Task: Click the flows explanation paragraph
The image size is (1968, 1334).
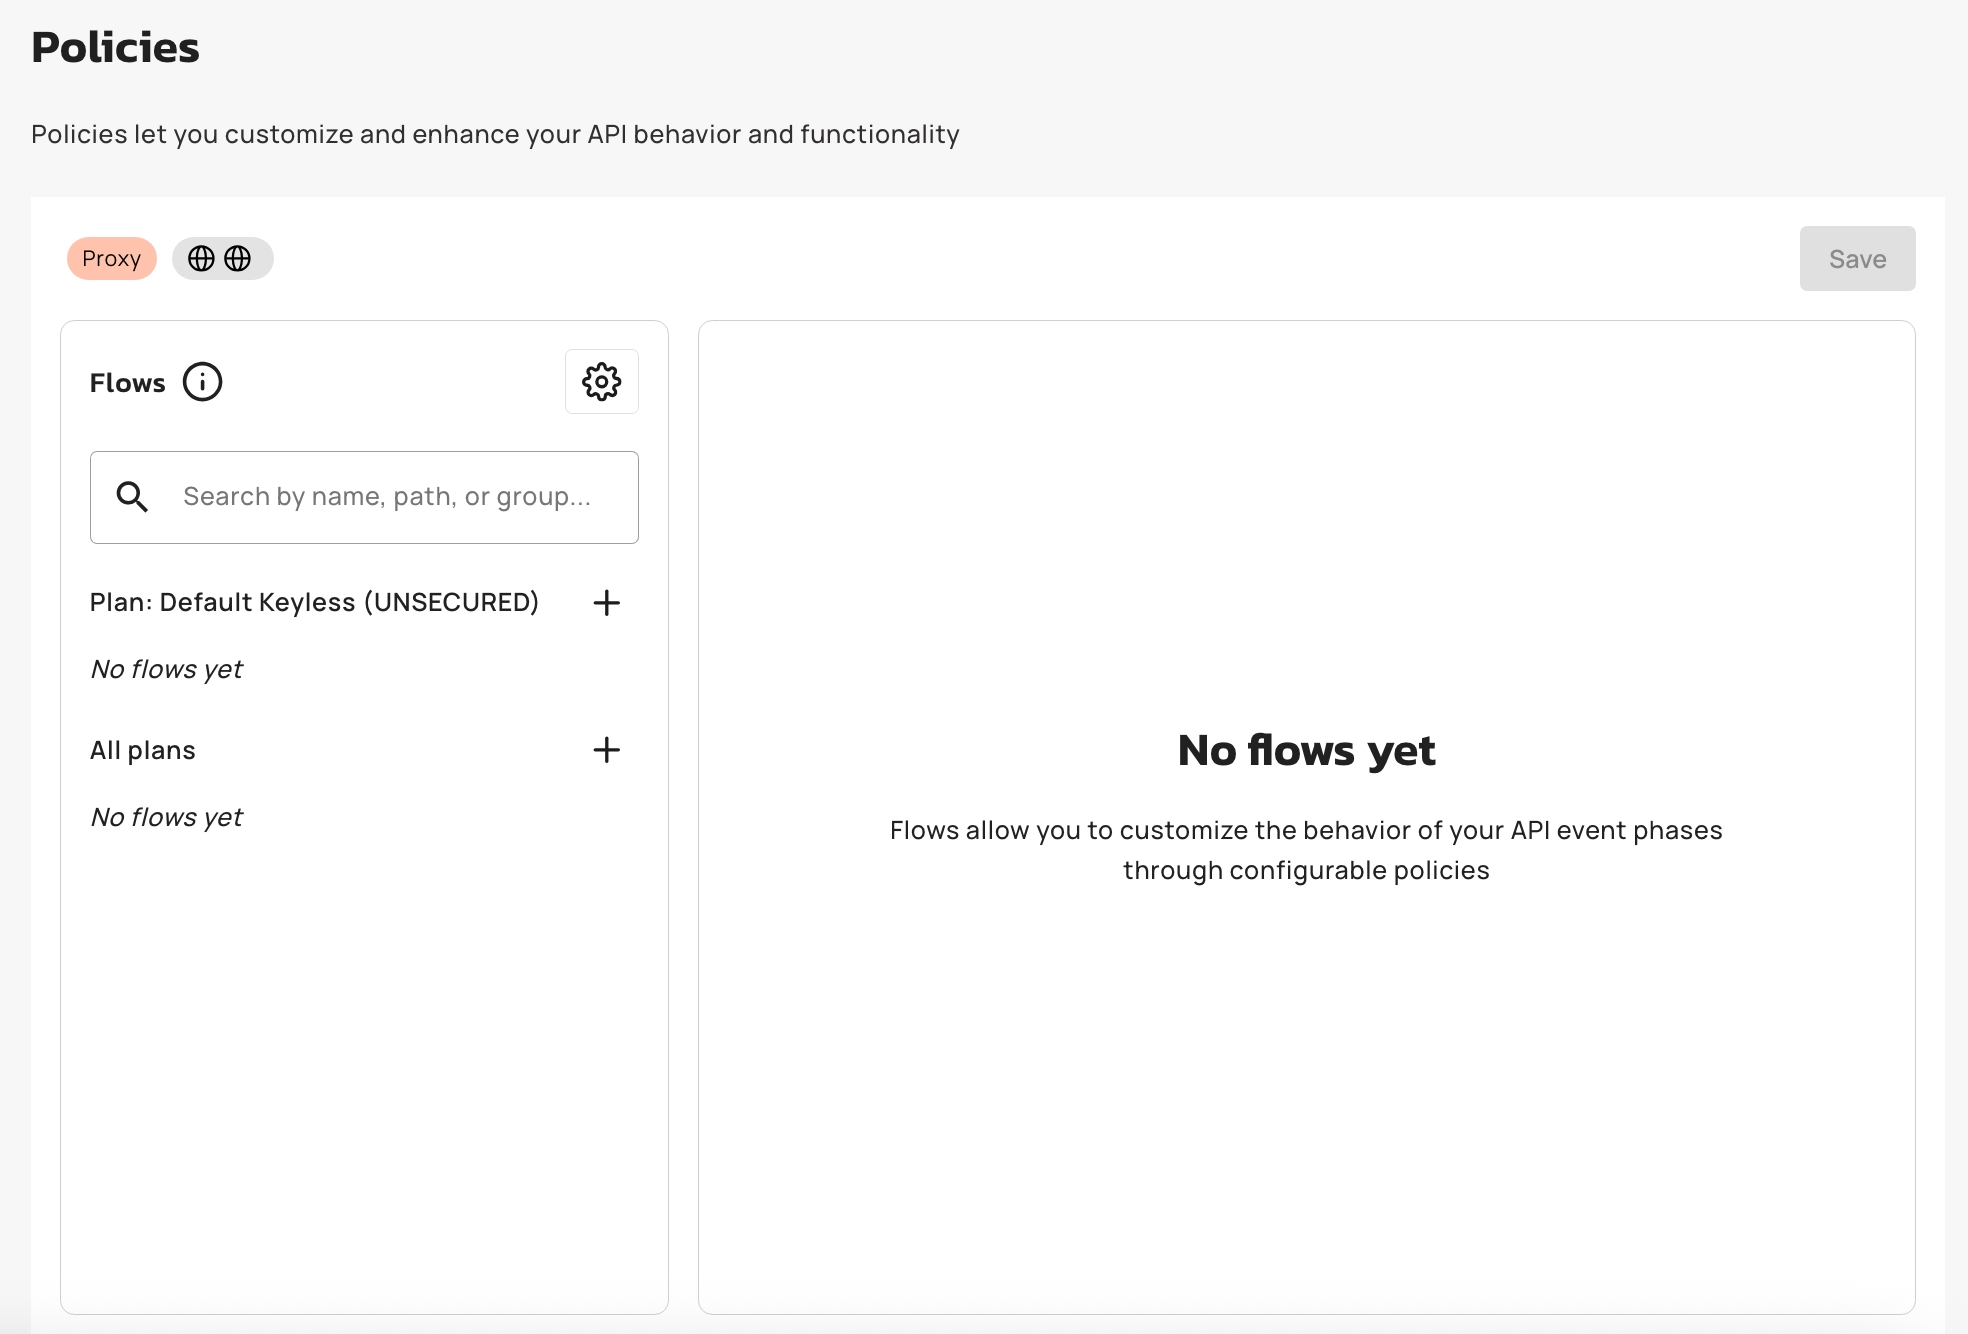Action: [x=1306, y=850]
